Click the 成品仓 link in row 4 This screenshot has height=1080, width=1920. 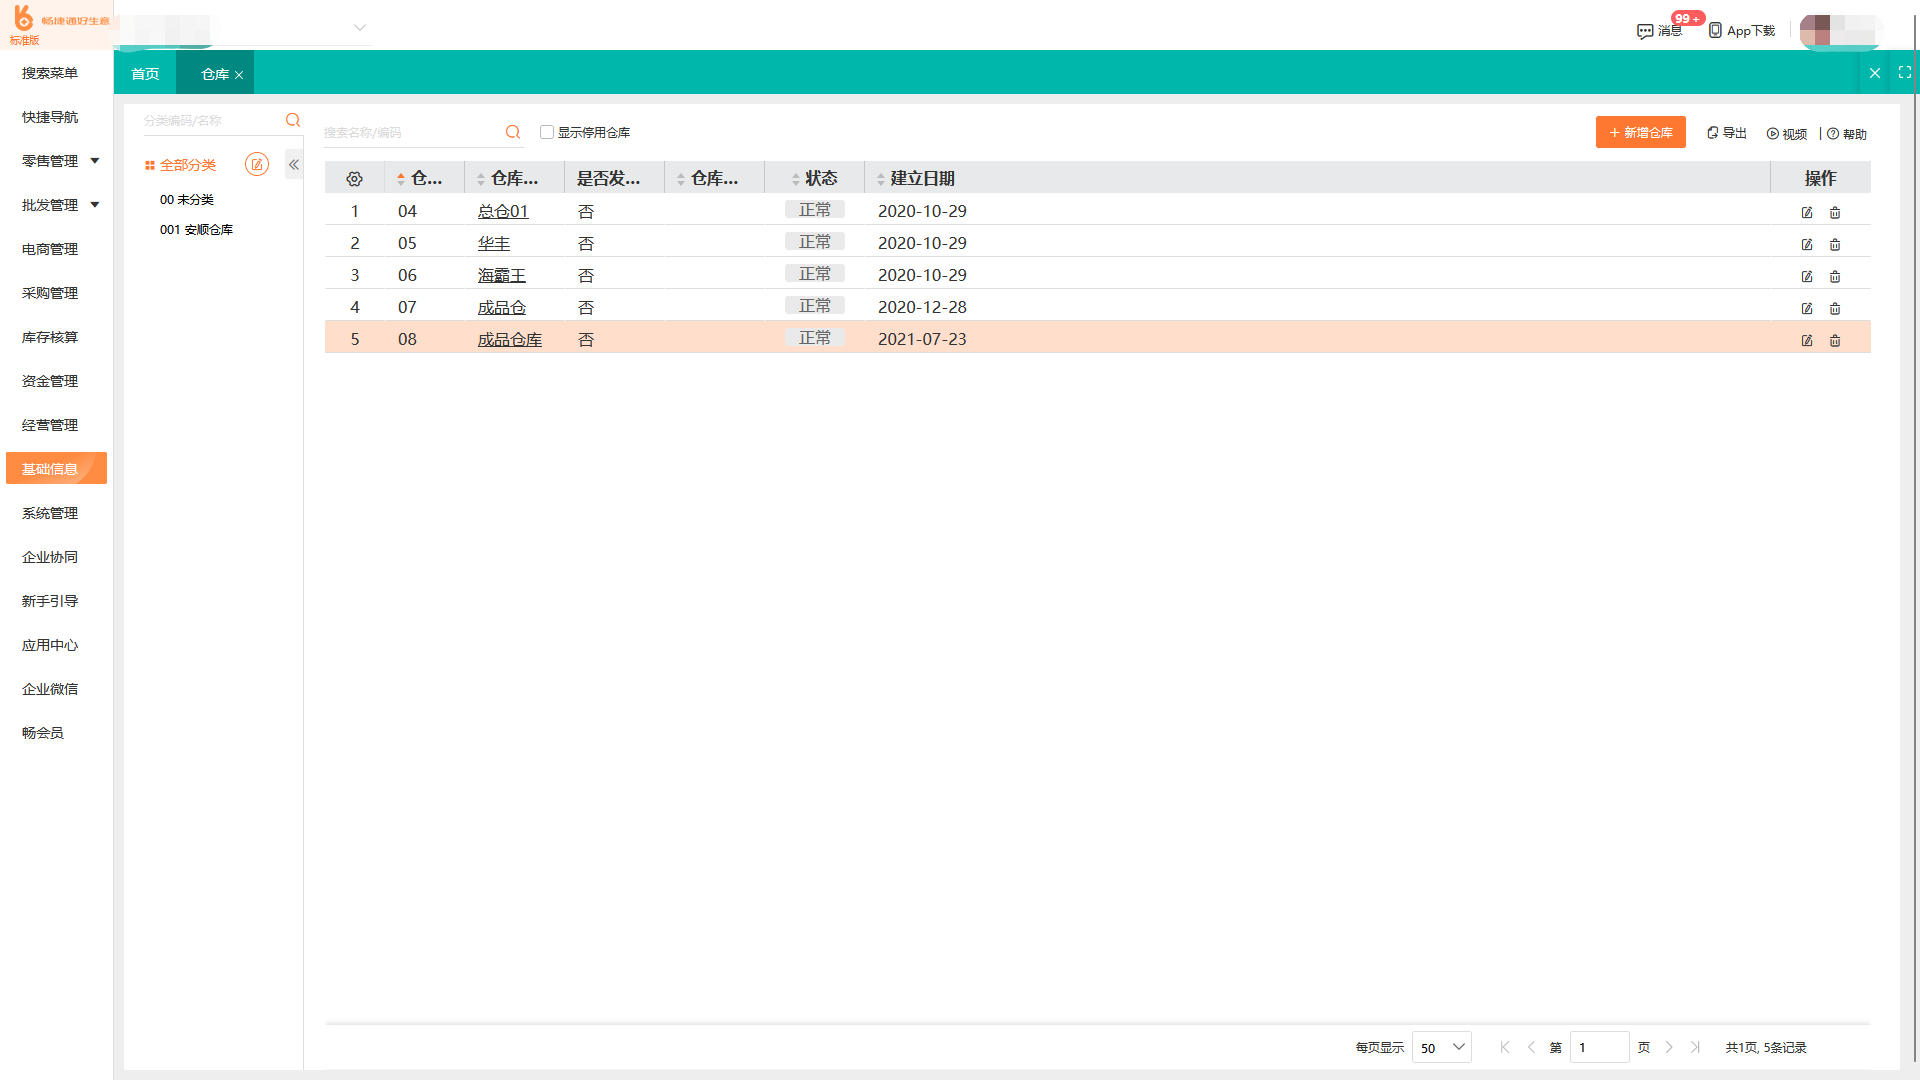[x=501, y=306]
